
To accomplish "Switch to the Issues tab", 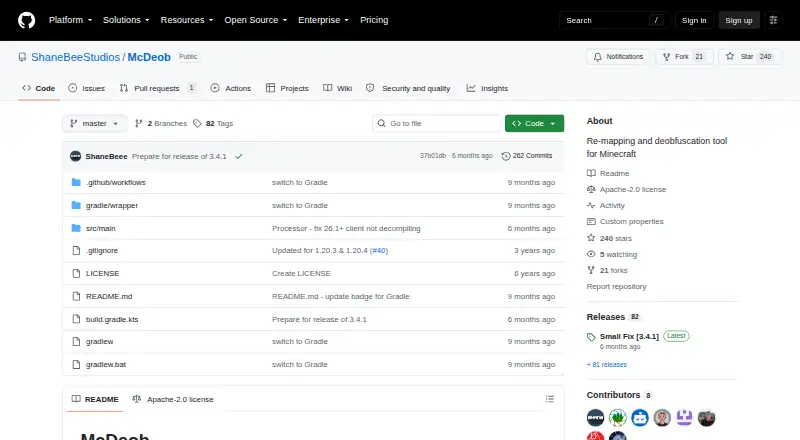I will (87, 88).
